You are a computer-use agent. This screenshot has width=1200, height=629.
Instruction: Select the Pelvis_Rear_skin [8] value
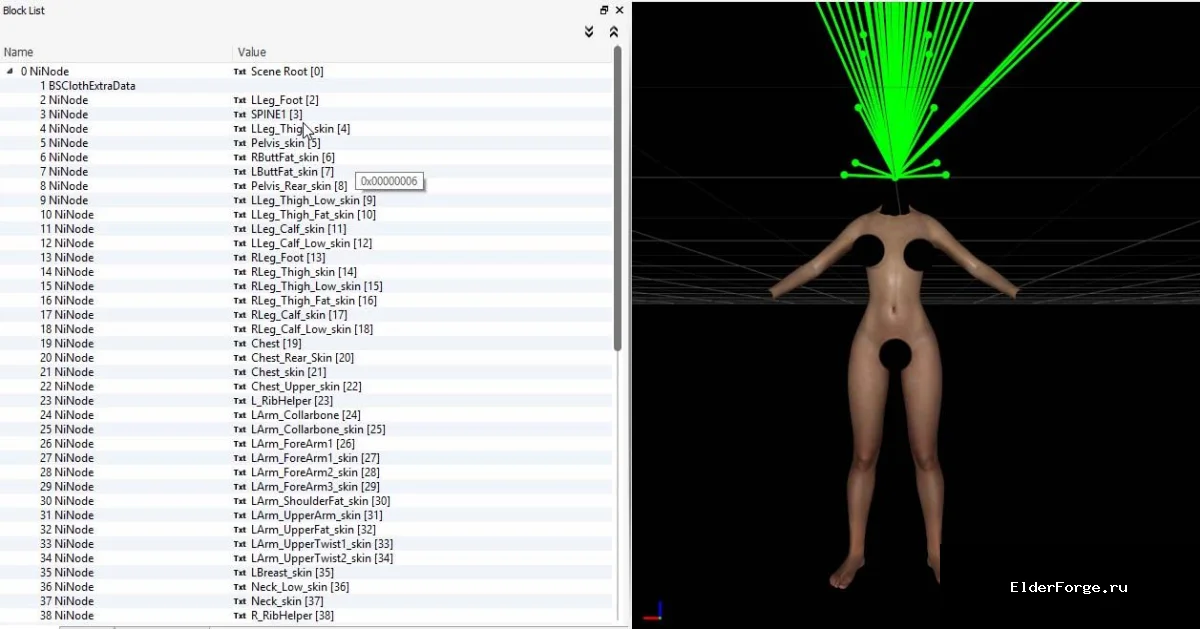[x=299, y=186]
